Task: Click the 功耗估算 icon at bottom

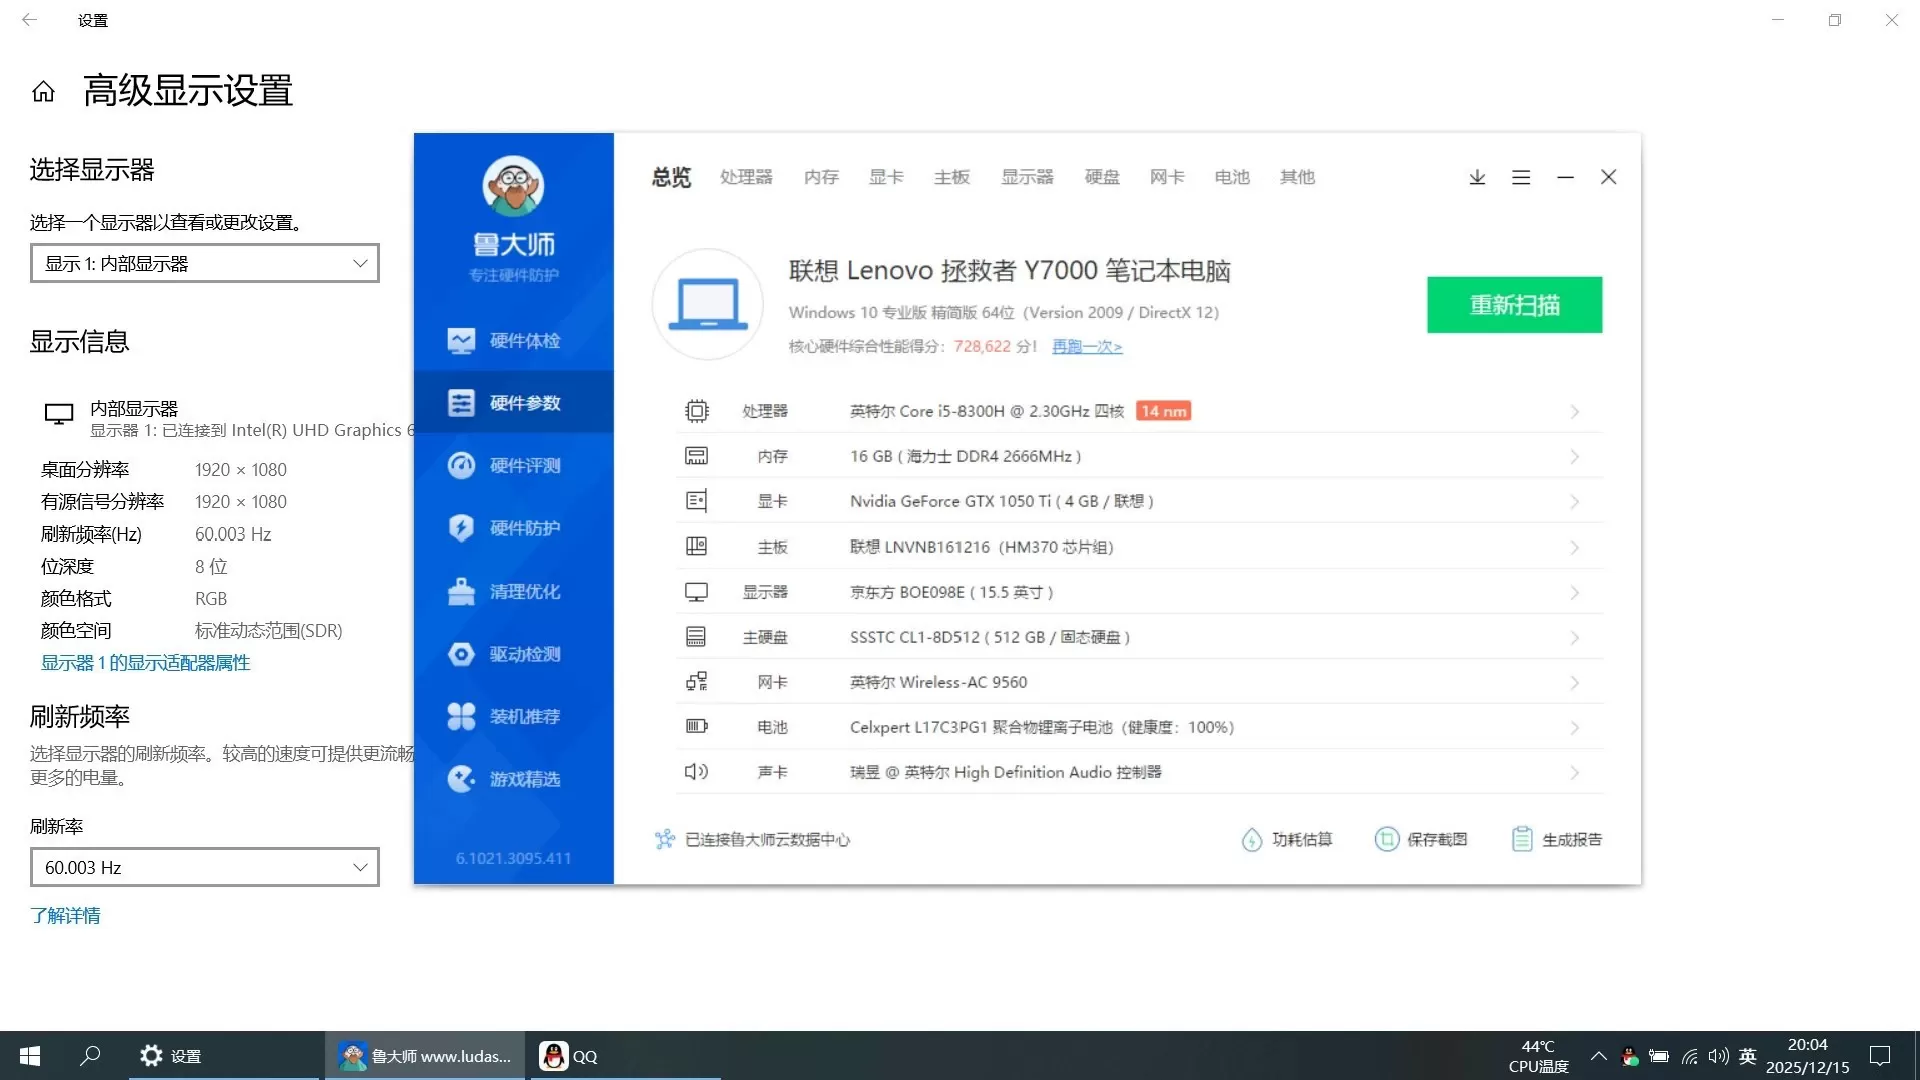Action: 1287,839
